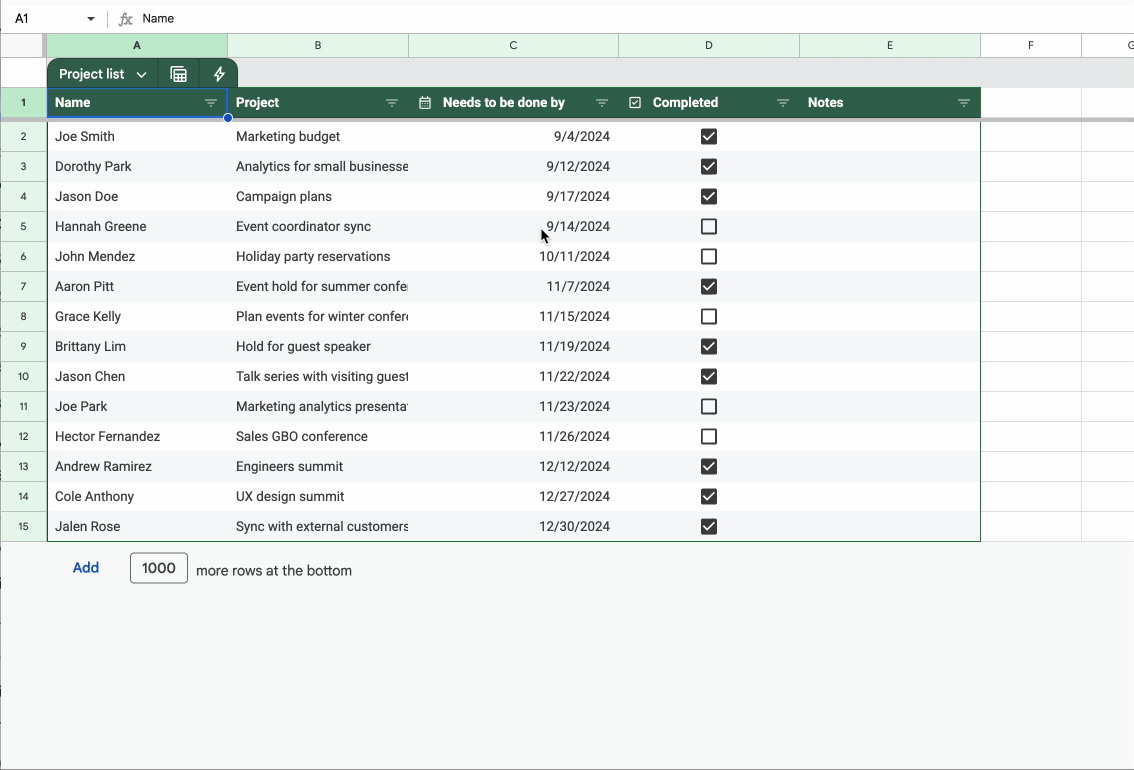
Task: Open the filter icon on the Notes column
Action: coord(963,102)
